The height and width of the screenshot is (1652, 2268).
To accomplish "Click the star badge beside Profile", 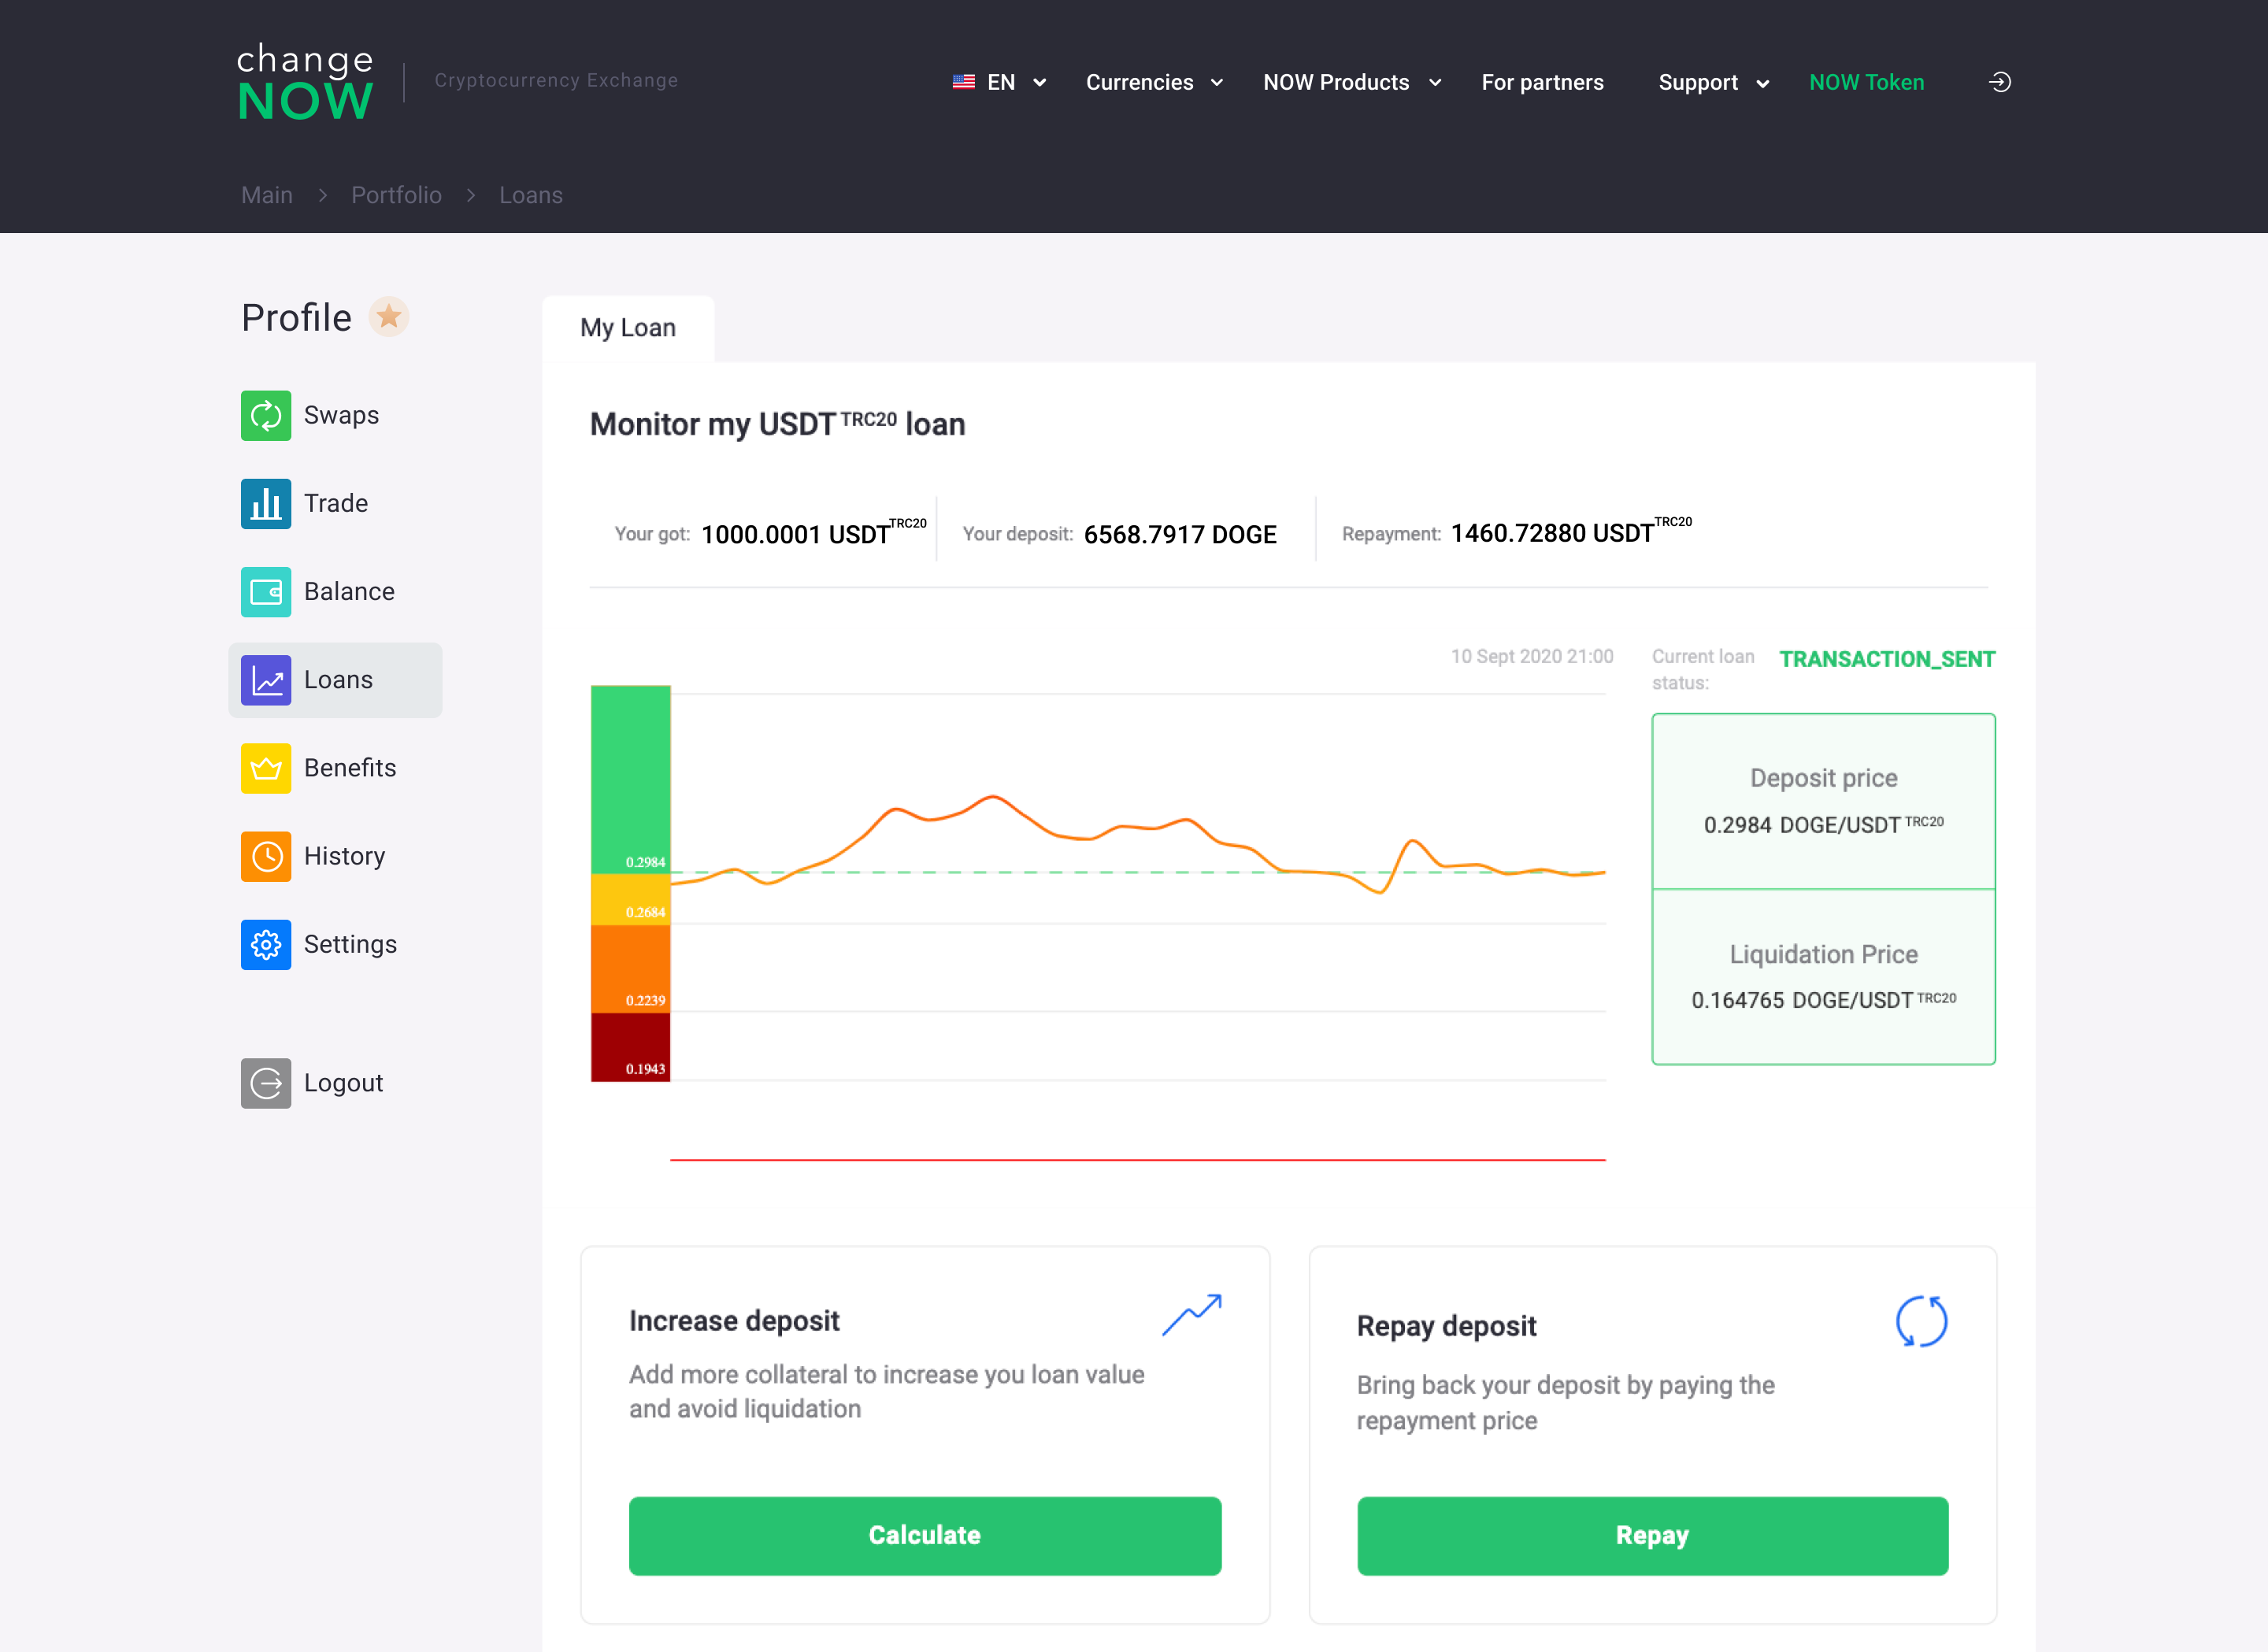I will [389, 317].
